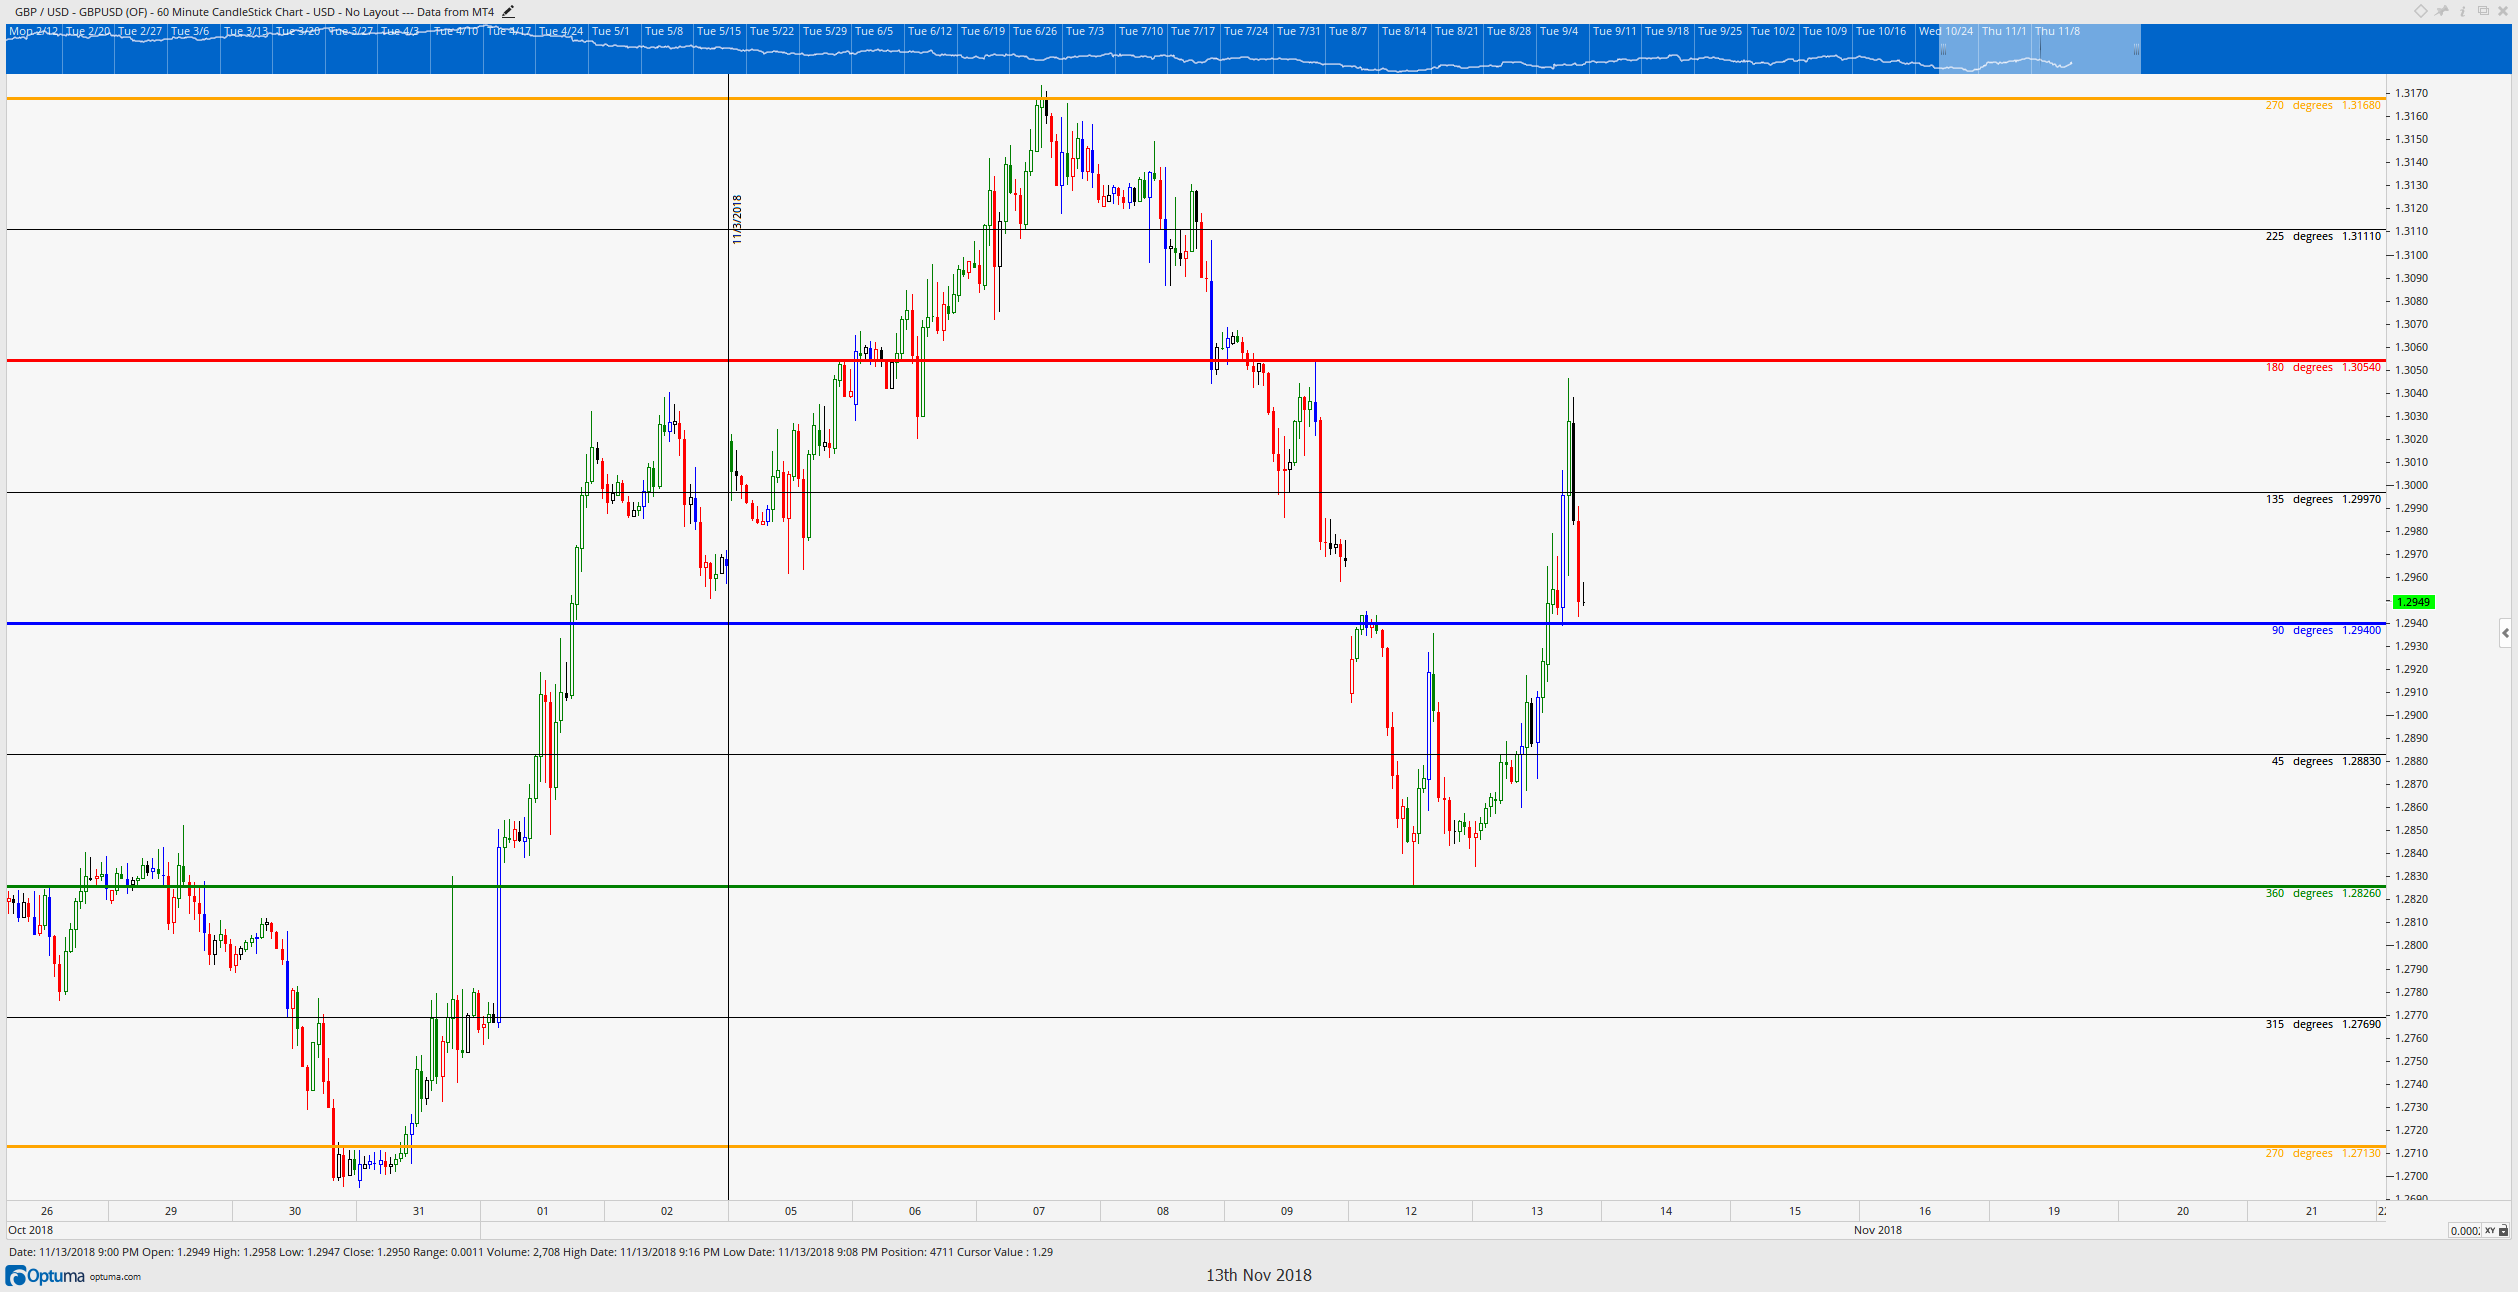This screenshot has width=2518, height=1292.
Task: Select the Tue 11/8 date label in navigator
Action: tap(2057, 31)
